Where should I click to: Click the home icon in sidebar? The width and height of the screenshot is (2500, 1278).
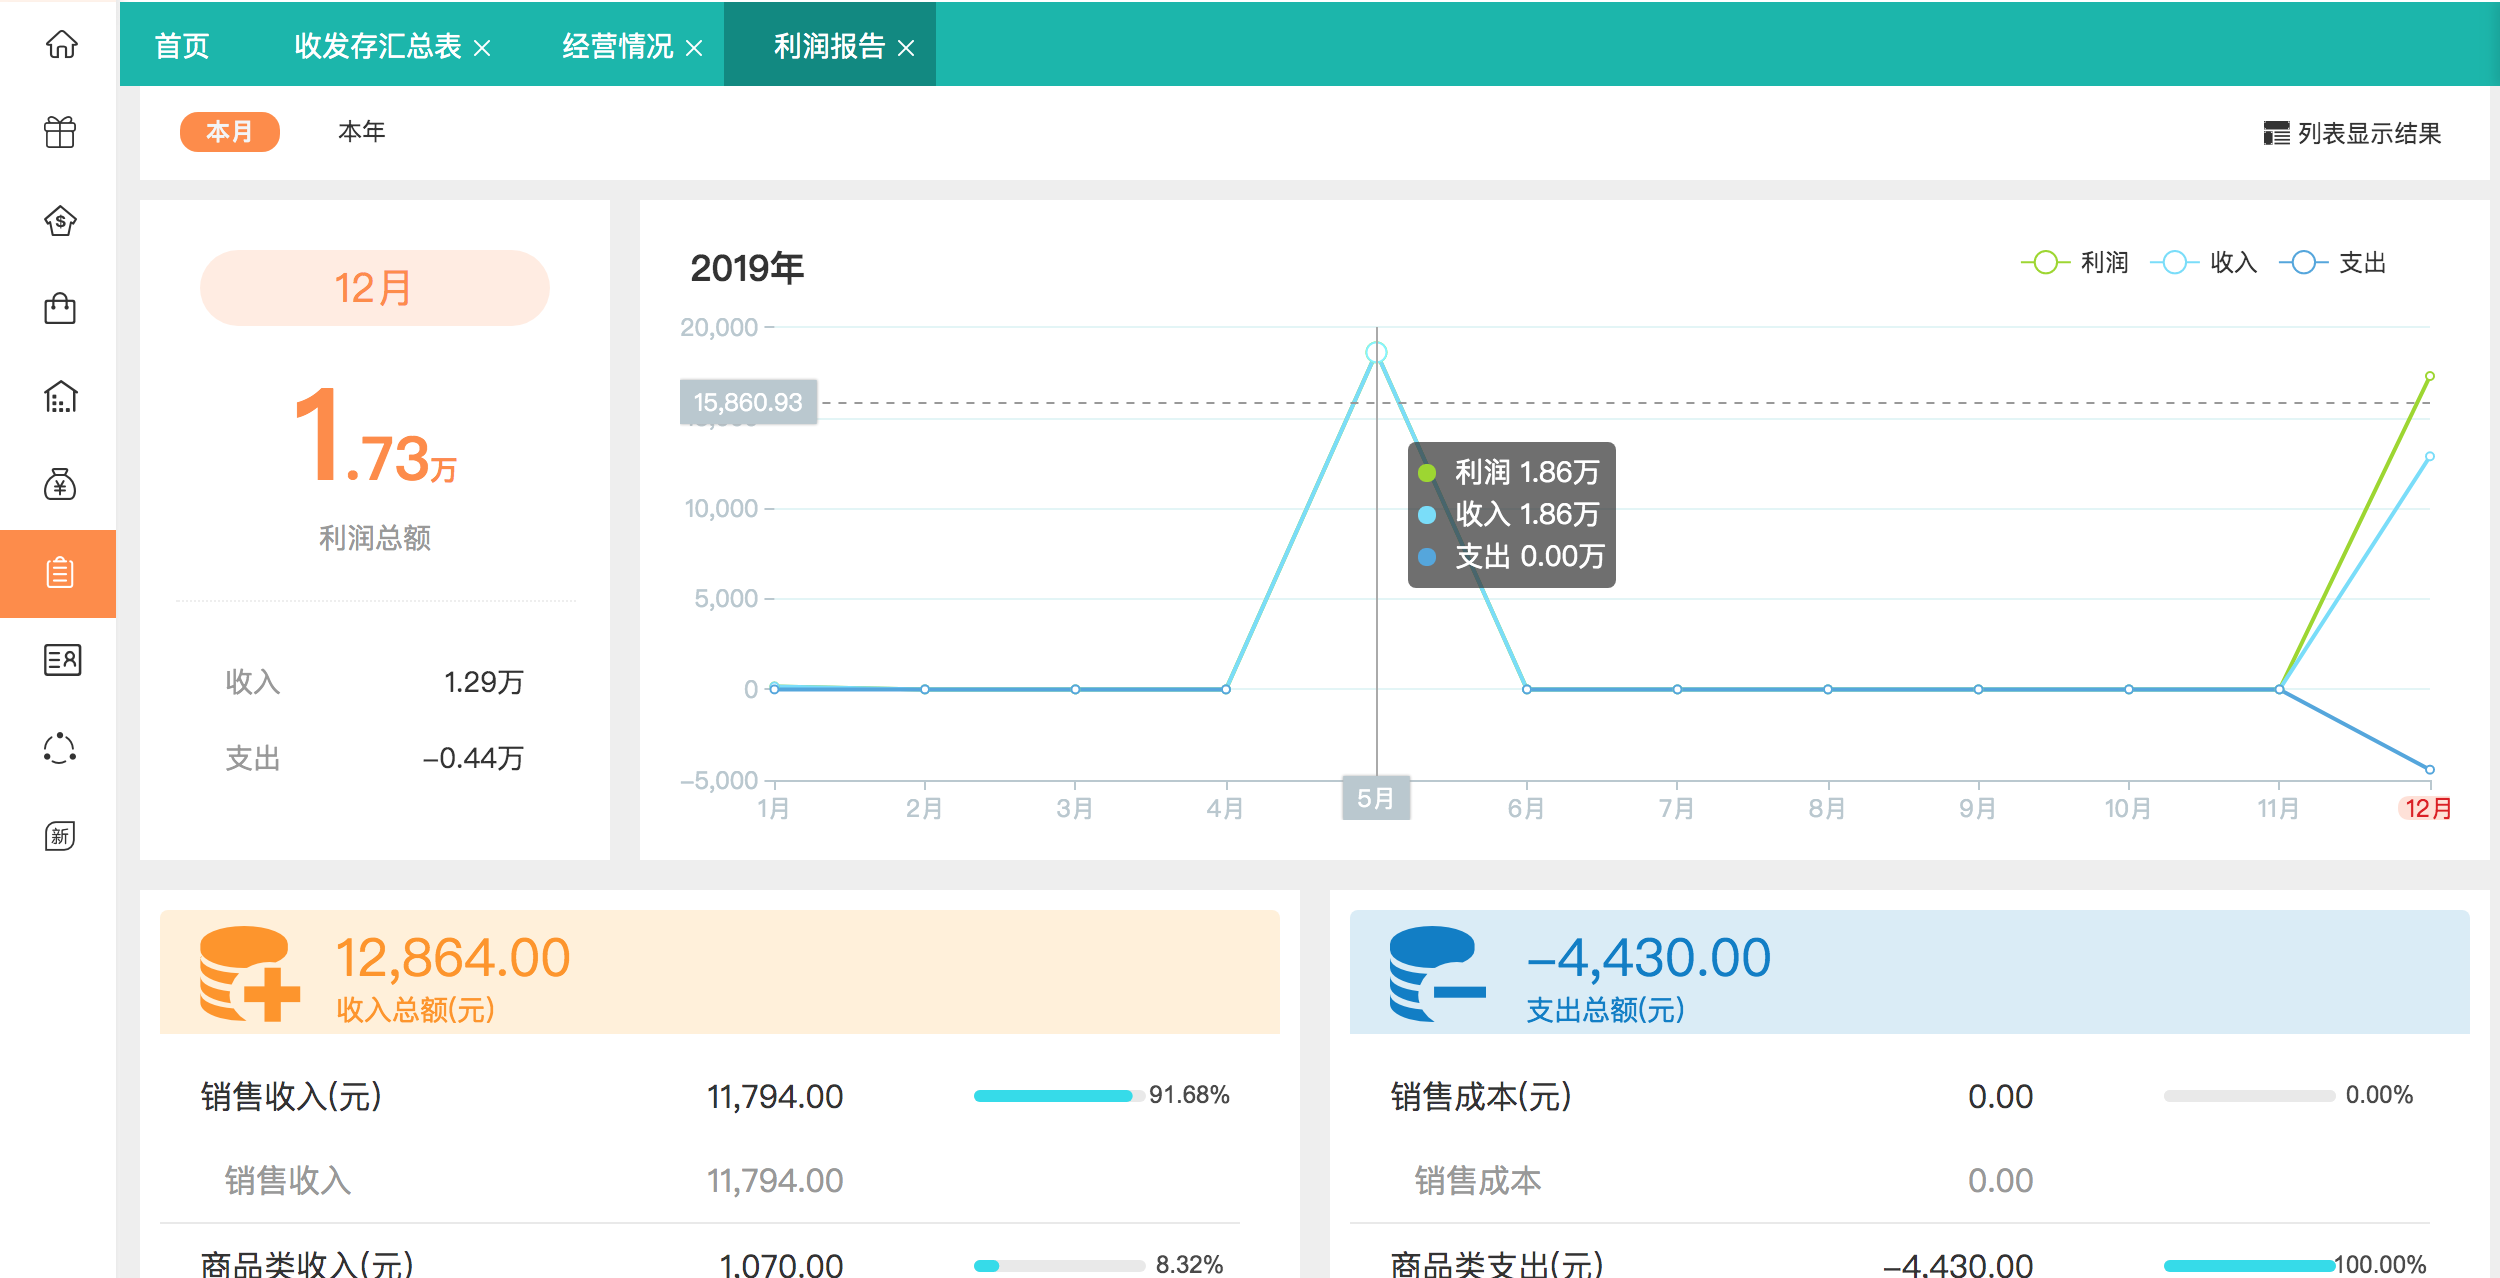pos(62,44)
